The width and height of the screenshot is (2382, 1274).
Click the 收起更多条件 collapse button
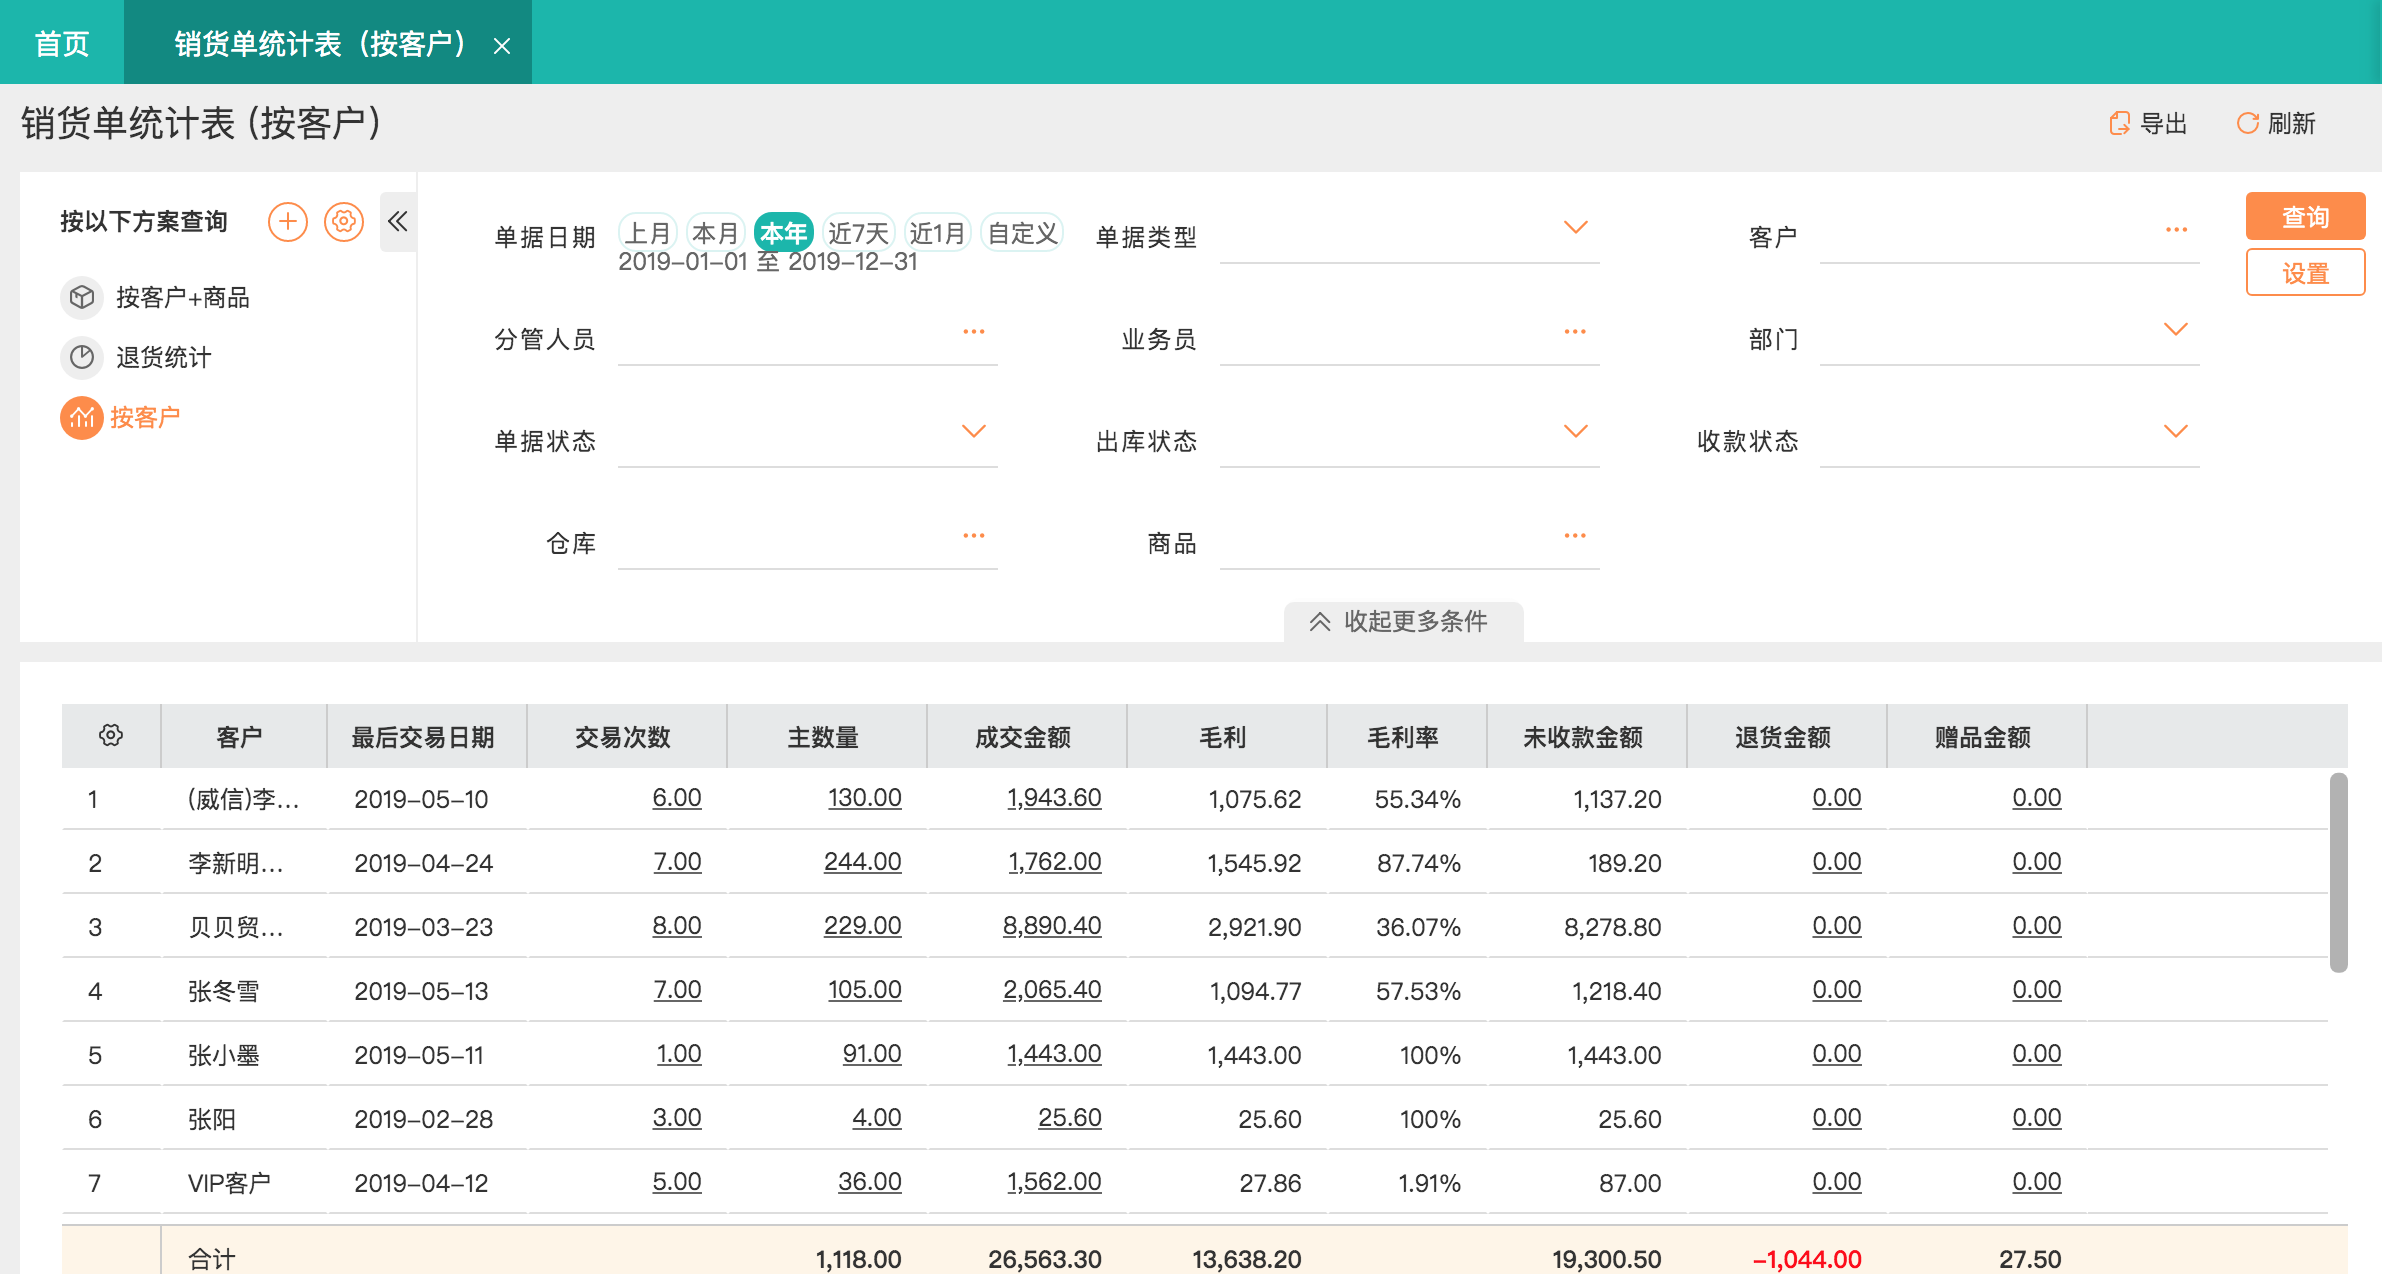coord(1394,620)
